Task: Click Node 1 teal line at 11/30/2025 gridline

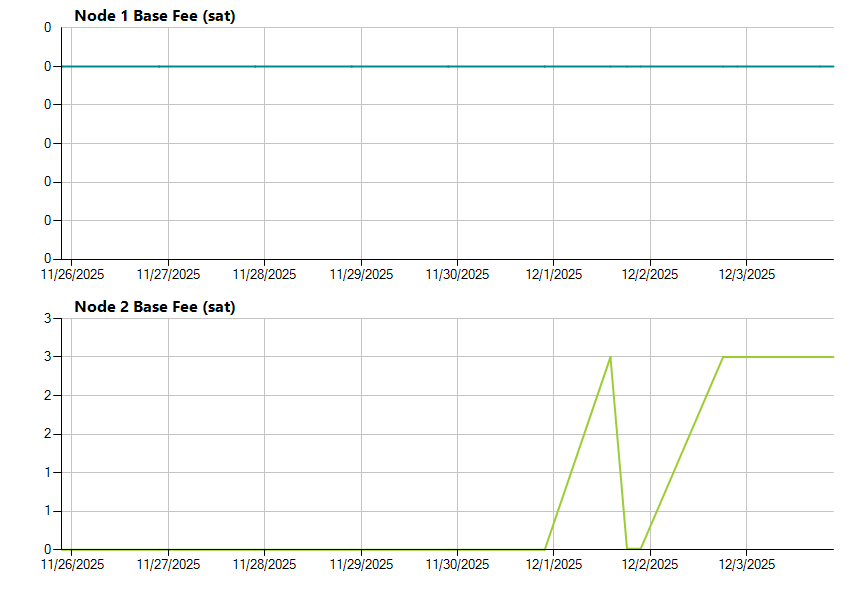Action: tap(458, 66)
